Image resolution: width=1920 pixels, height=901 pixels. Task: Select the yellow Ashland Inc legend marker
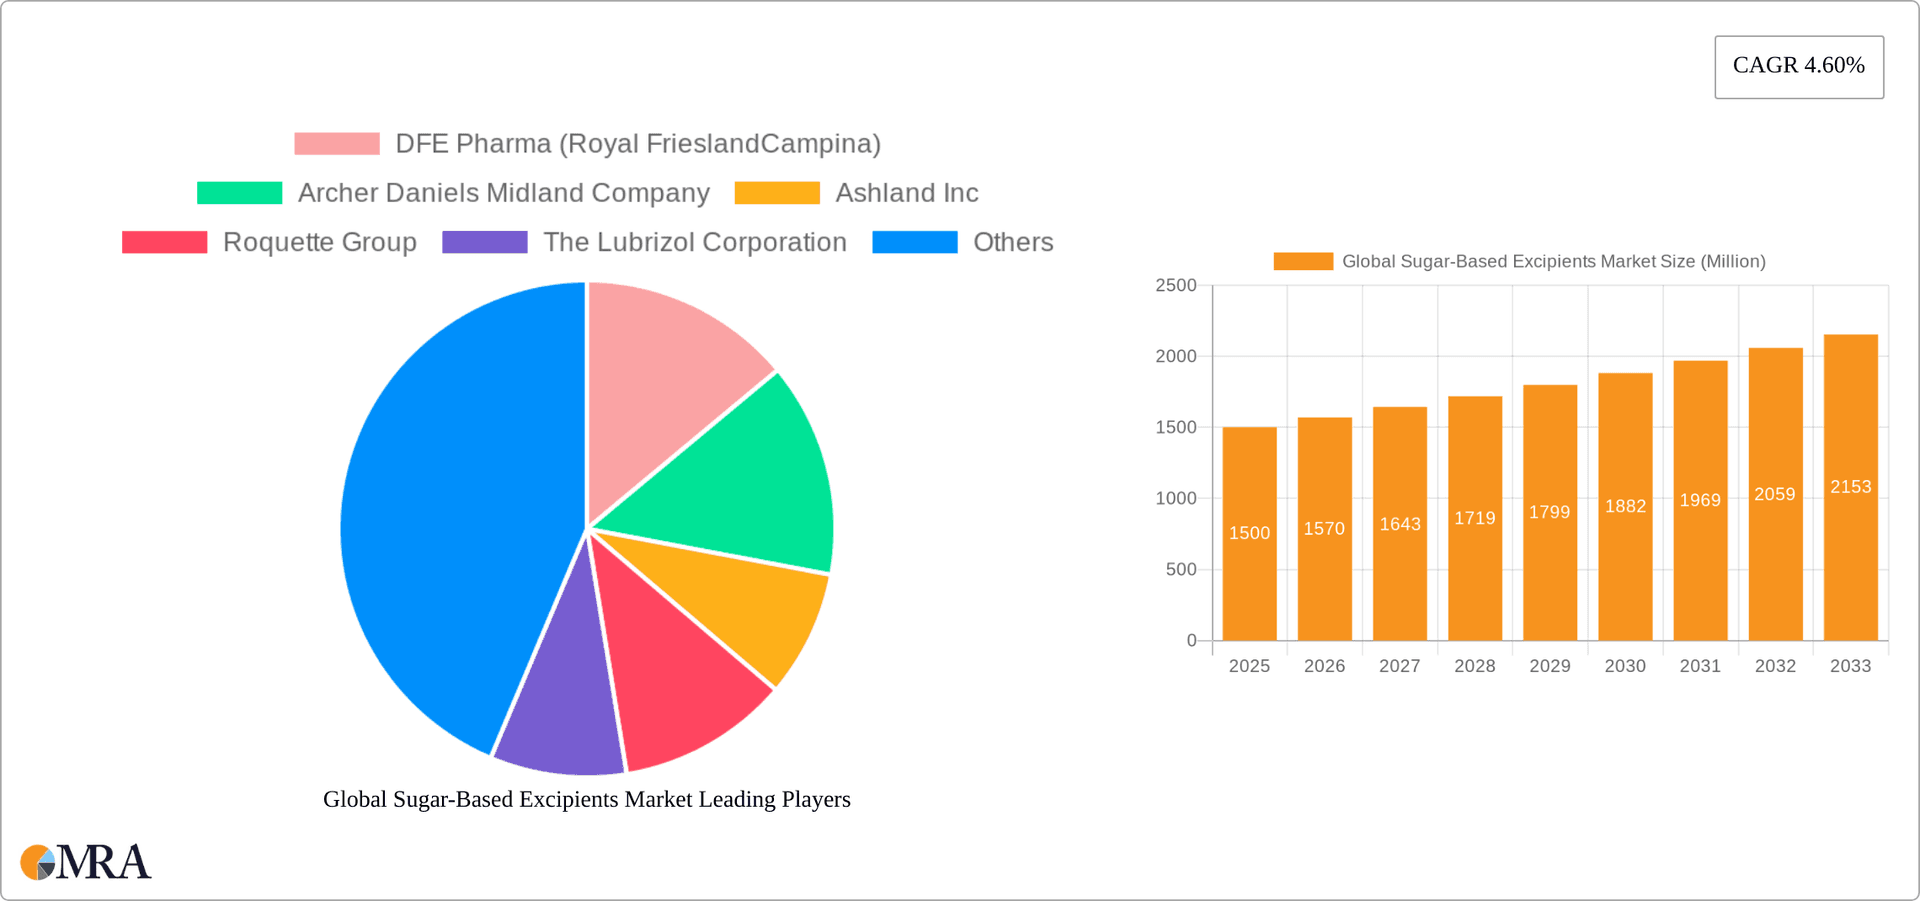tap(777, 191)
